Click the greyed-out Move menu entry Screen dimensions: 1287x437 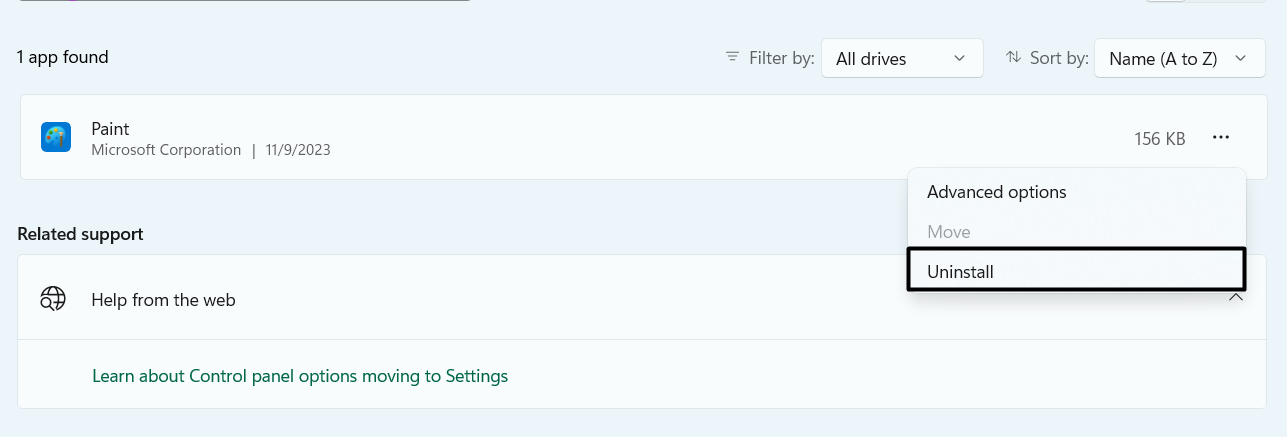tap(949, 232)
